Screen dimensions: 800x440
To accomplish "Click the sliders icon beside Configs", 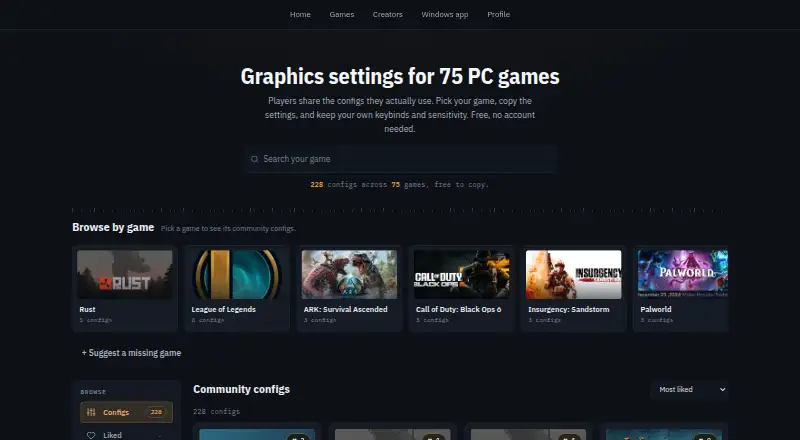I will [x=91, y=412].
